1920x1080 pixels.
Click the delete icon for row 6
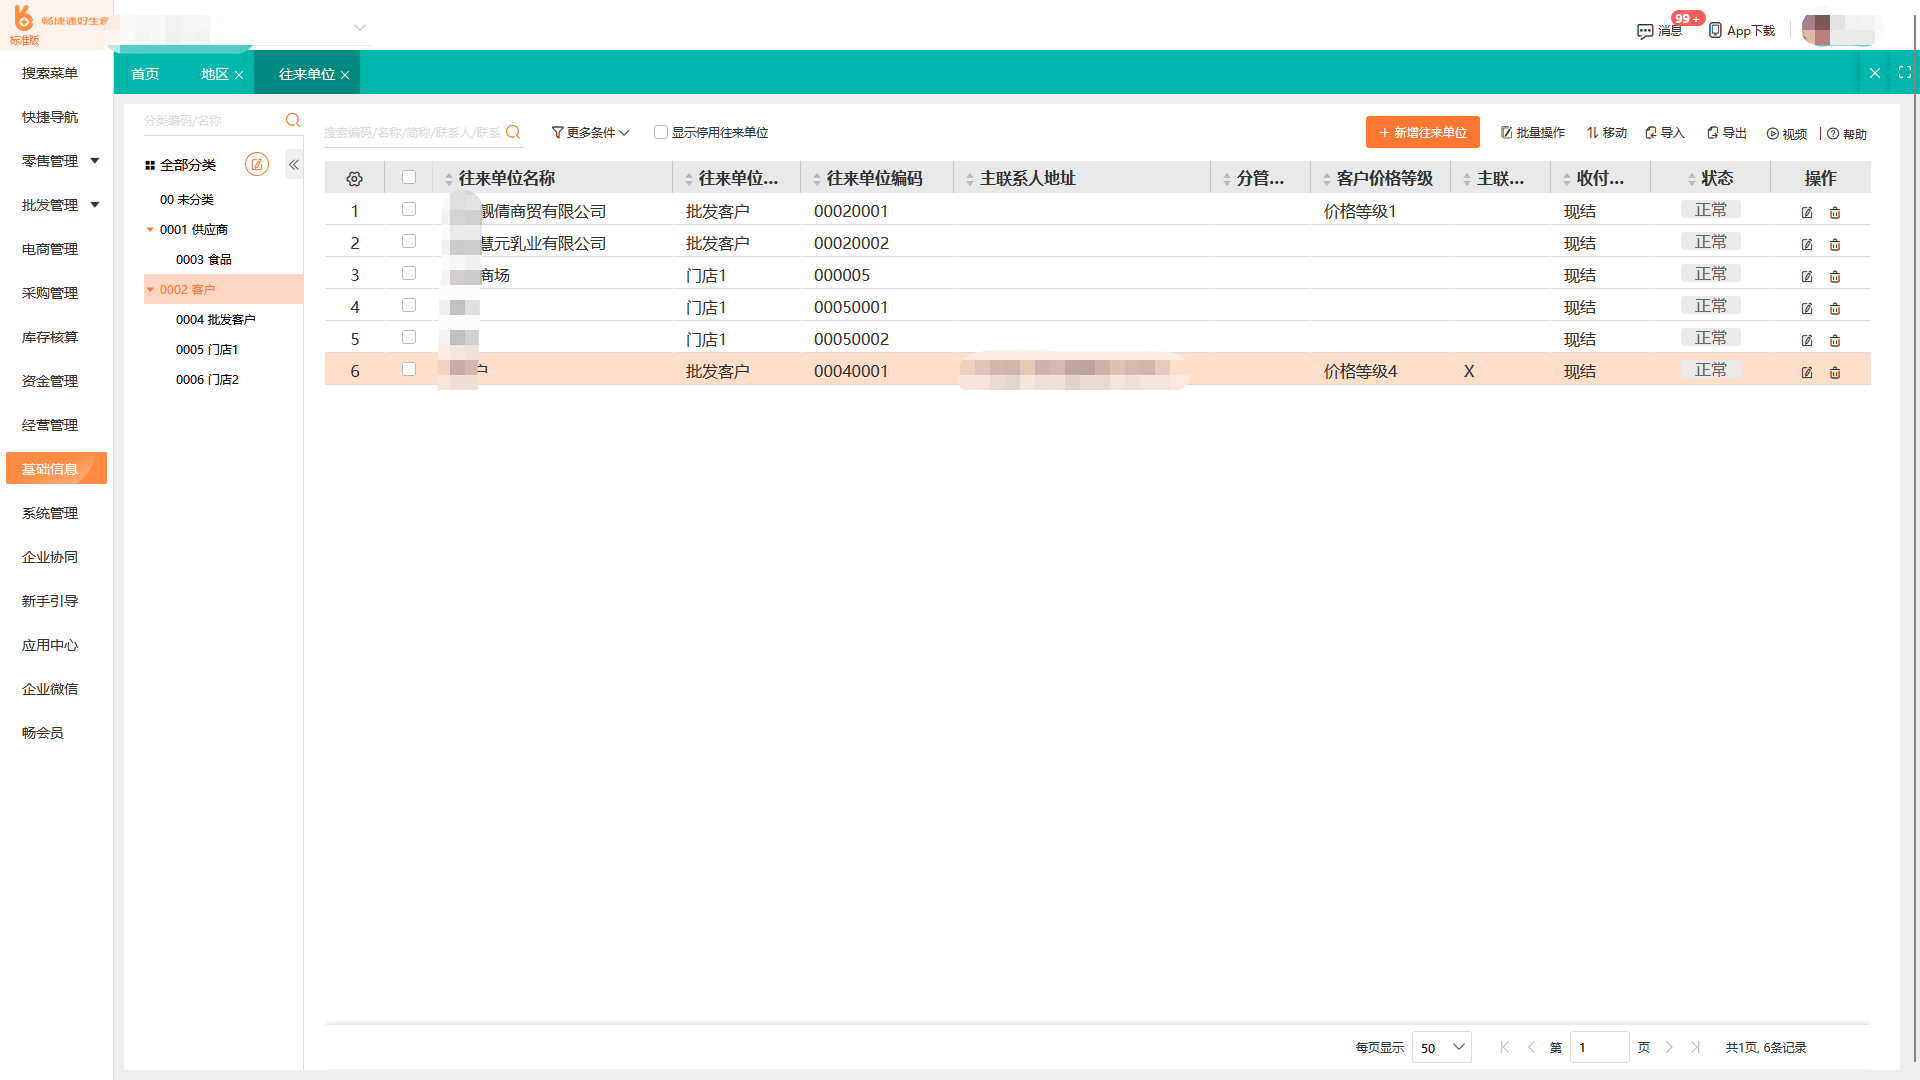pos(1834,371)
